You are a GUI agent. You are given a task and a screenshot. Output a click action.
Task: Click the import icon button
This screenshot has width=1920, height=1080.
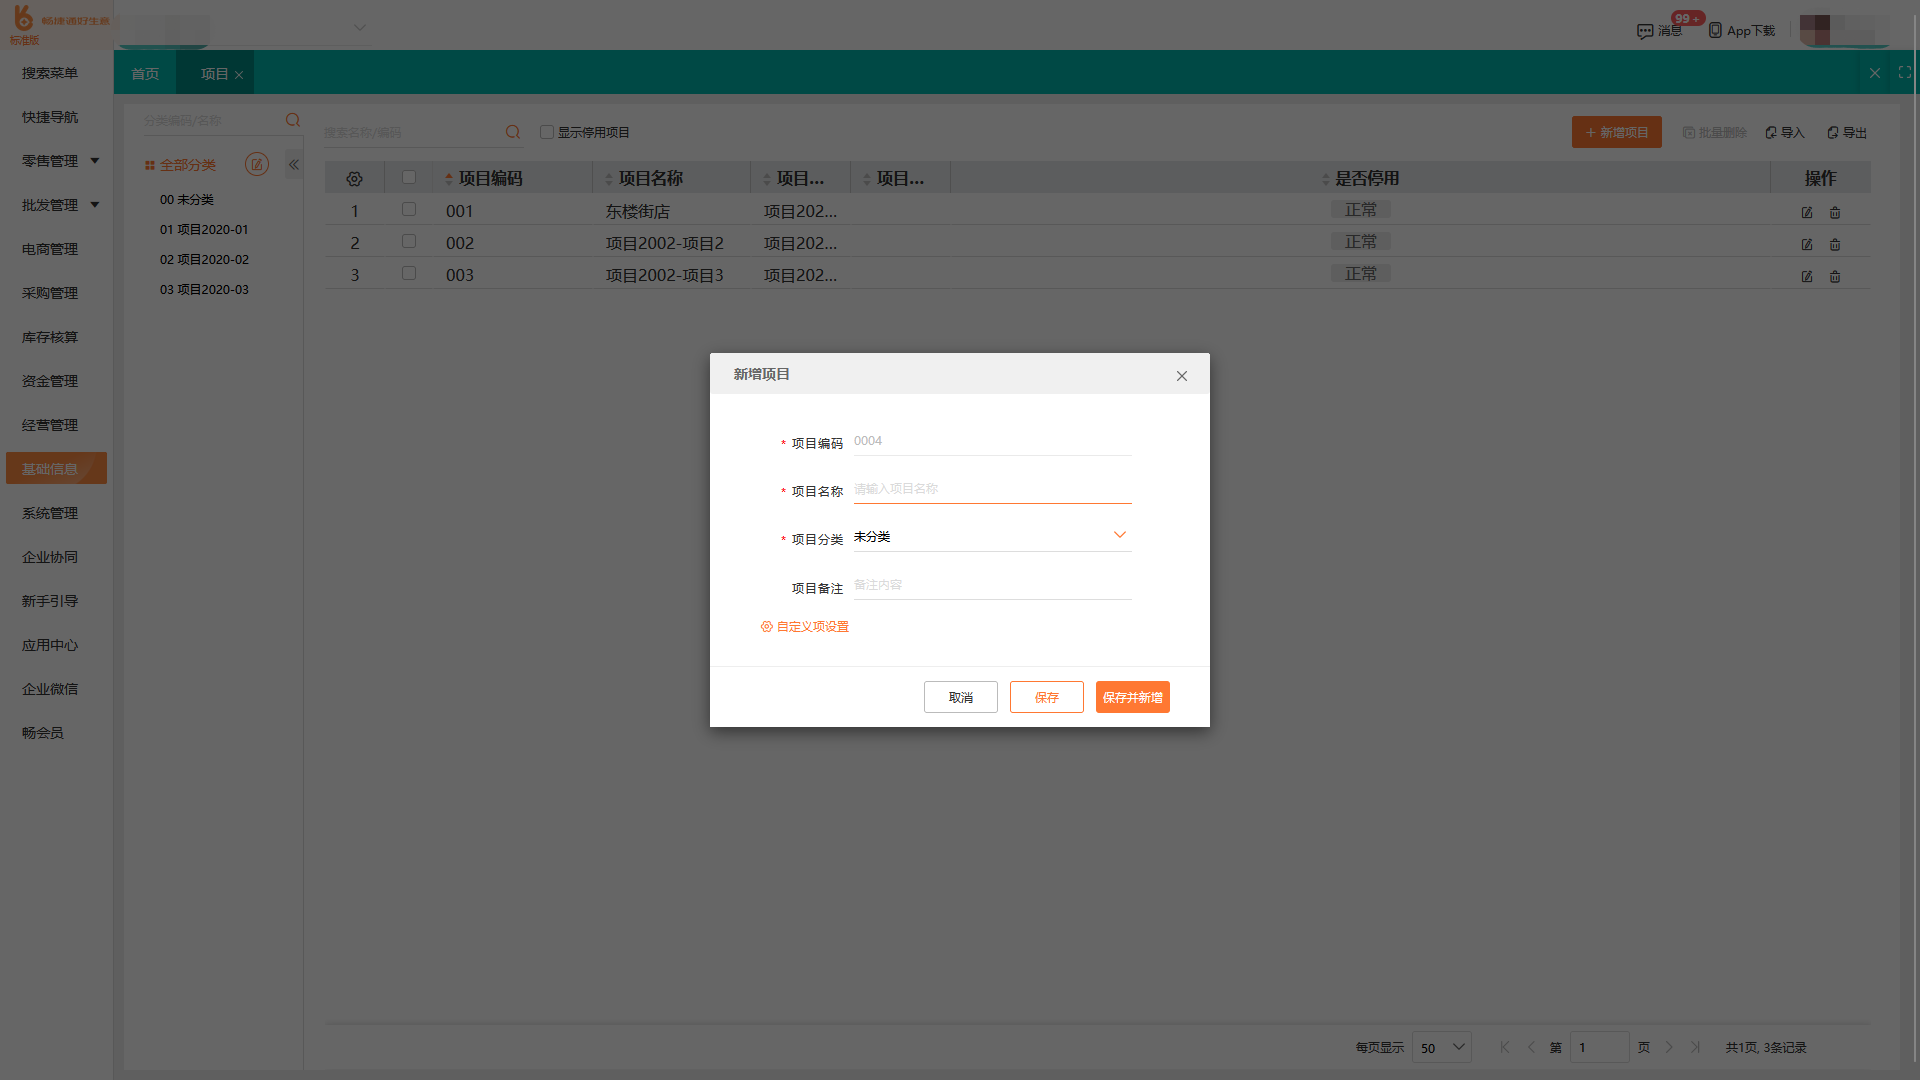coord(1785,131)
